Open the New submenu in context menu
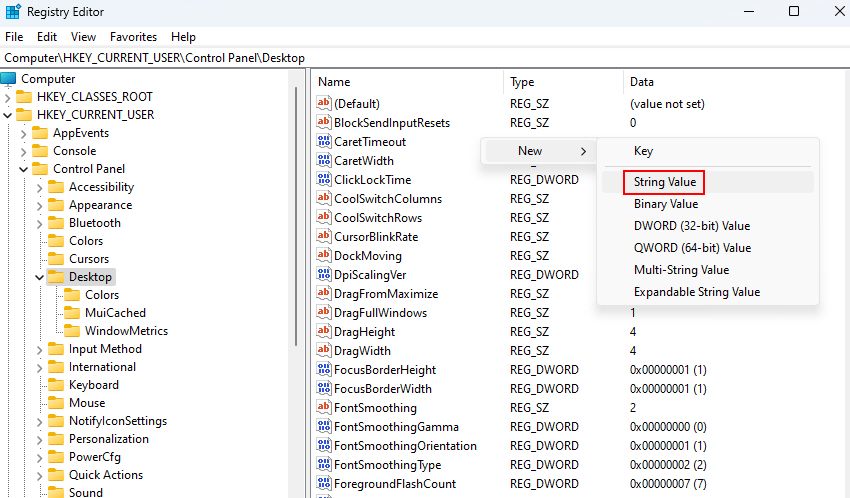Image resolution: width=850 pixels, height=498 pixels. click(x=540, y=151)
